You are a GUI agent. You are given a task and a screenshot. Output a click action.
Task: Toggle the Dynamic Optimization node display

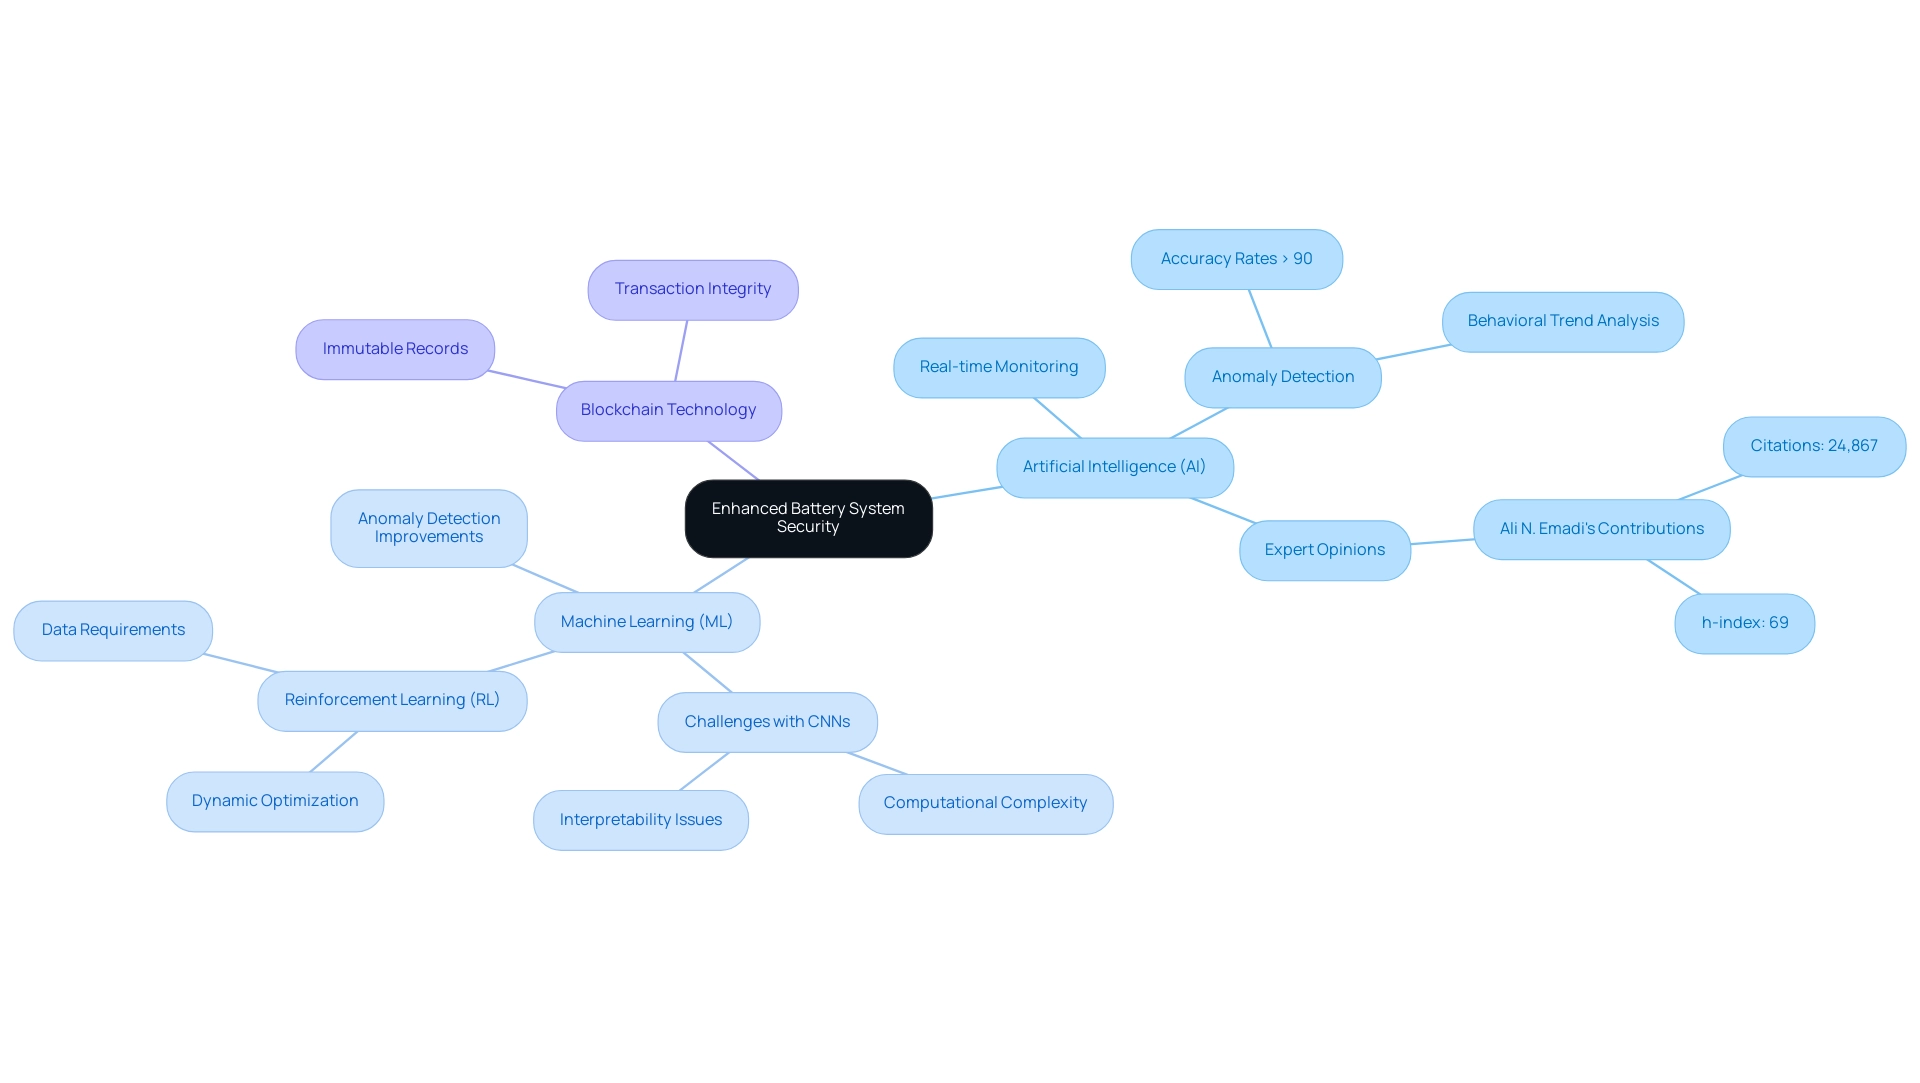coord(274,801)
